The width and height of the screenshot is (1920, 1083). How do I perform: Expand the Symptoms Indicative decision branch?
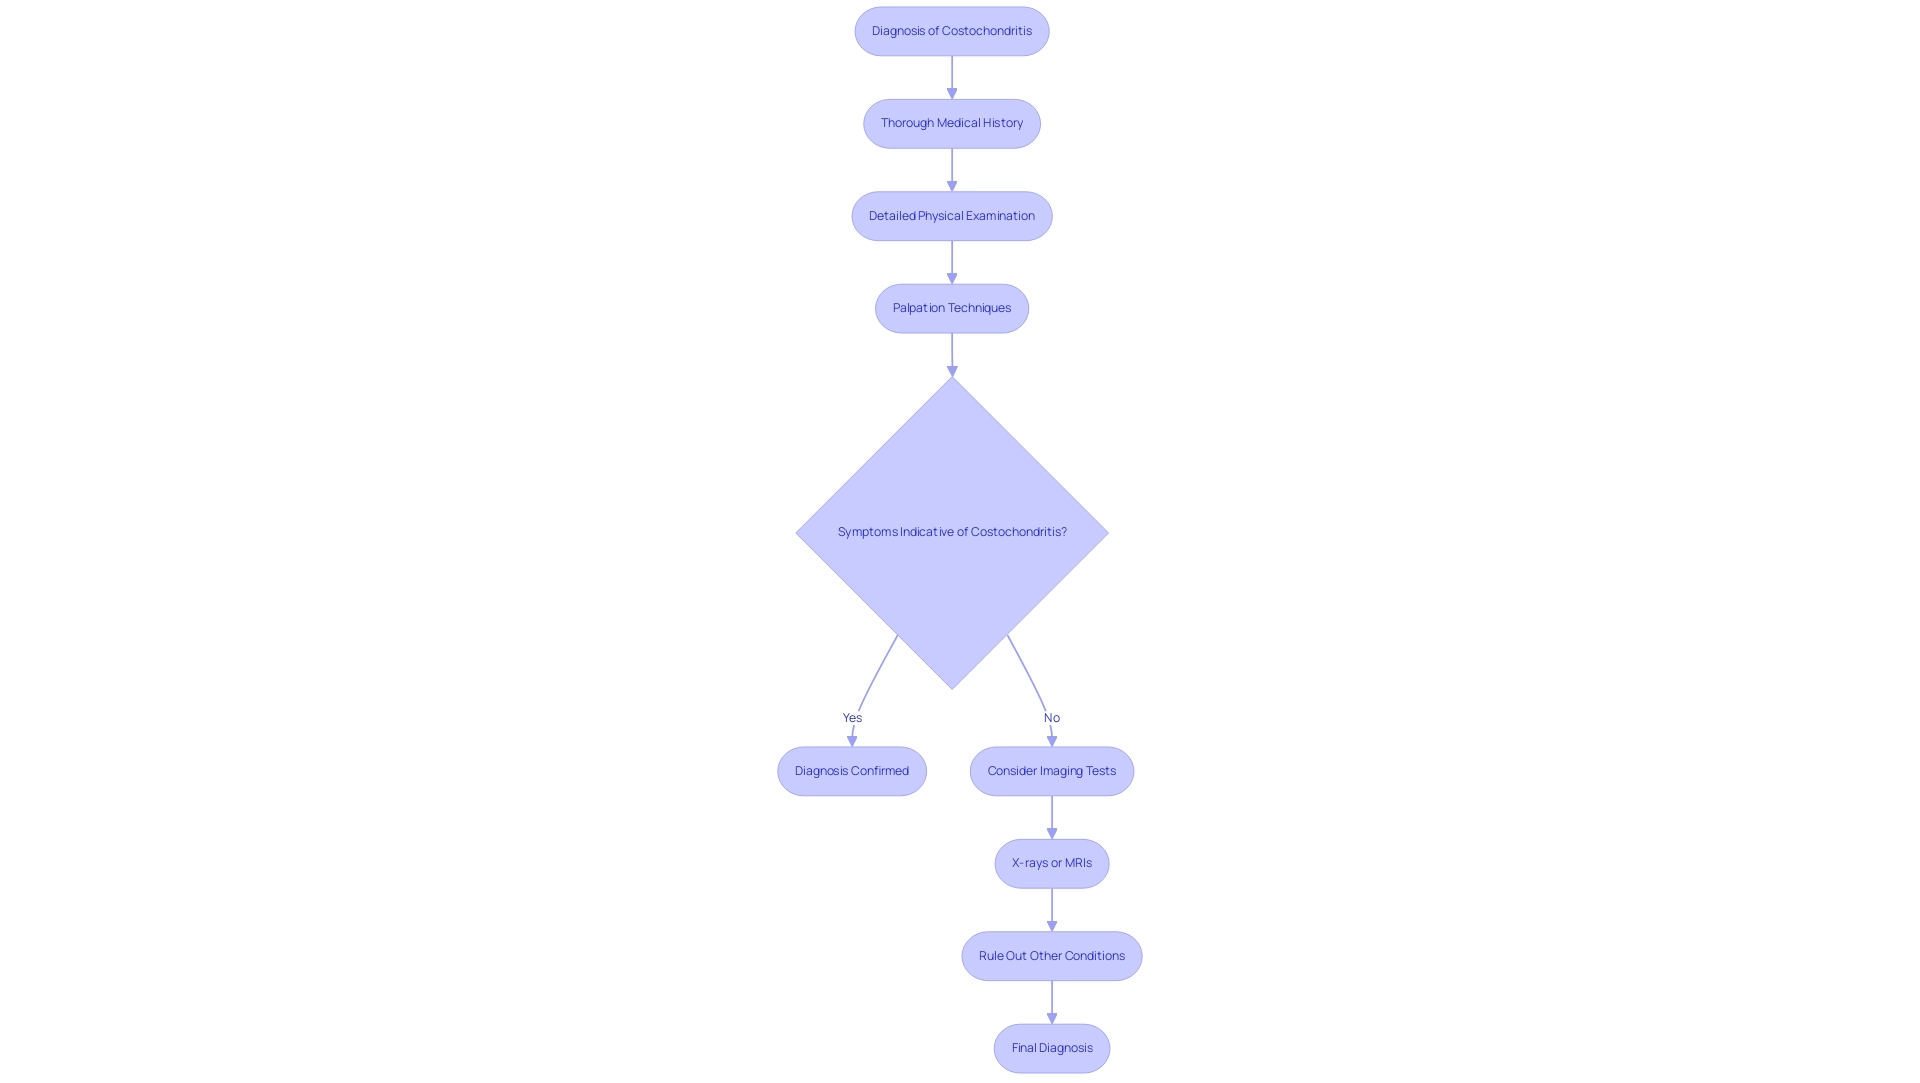(951, 530)
